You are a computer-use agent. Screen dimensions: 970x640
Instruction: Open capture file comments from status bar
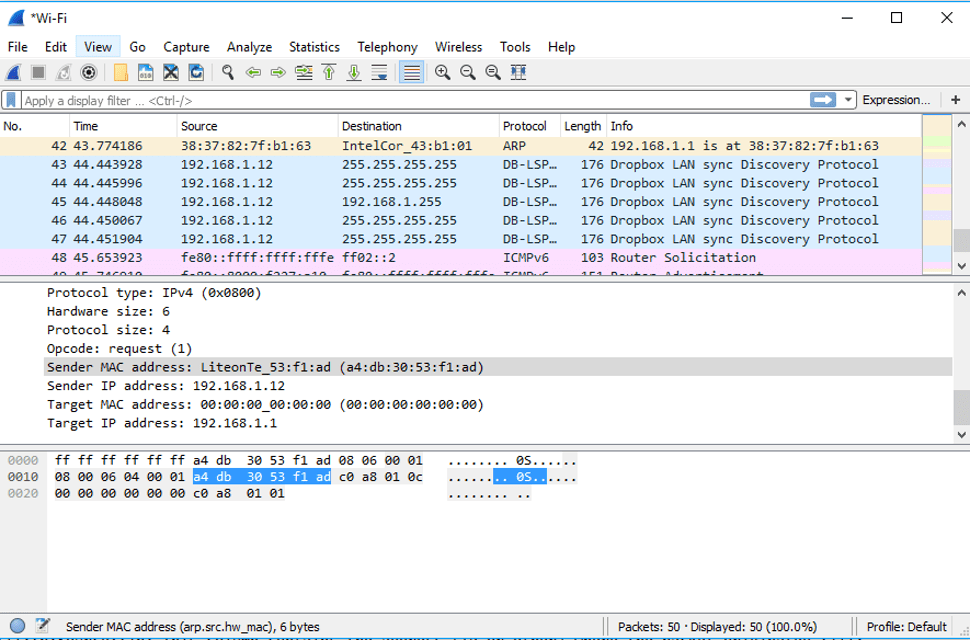[x=43, y=627]
